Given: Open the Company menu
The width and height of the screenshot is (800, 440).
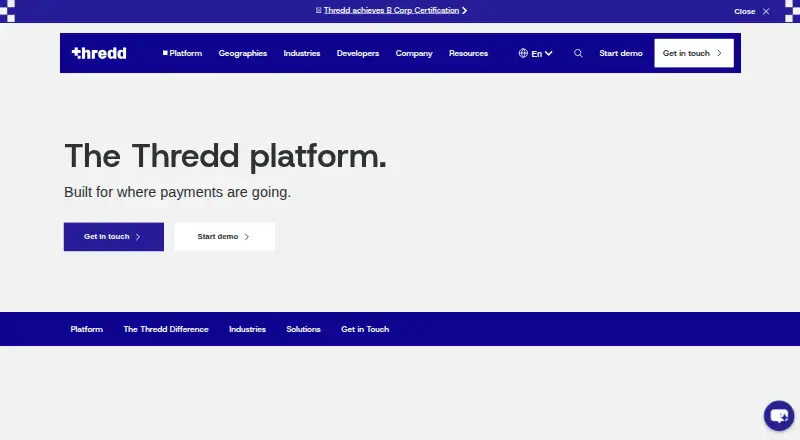Looking at the screenshot, I should pos(414,53).
